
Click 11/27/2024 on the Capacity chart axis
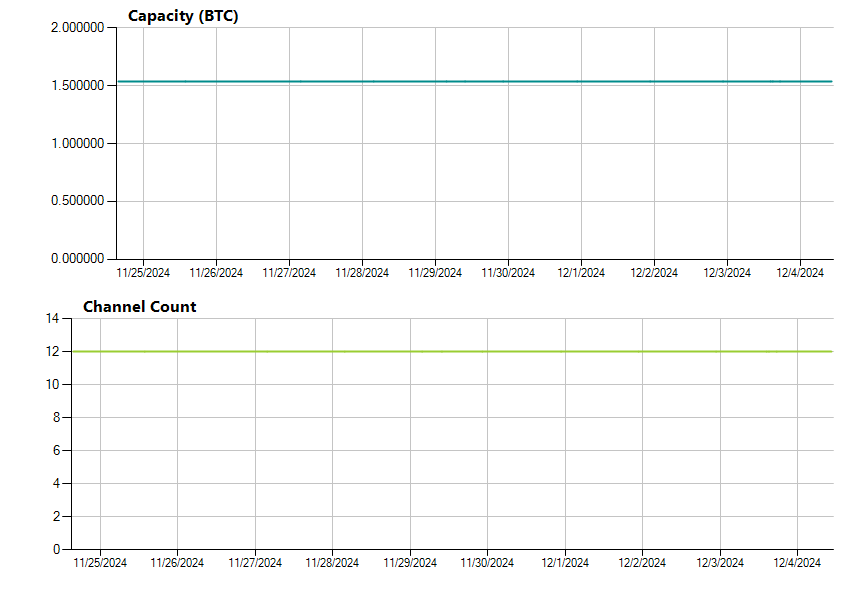coord(289,273)
